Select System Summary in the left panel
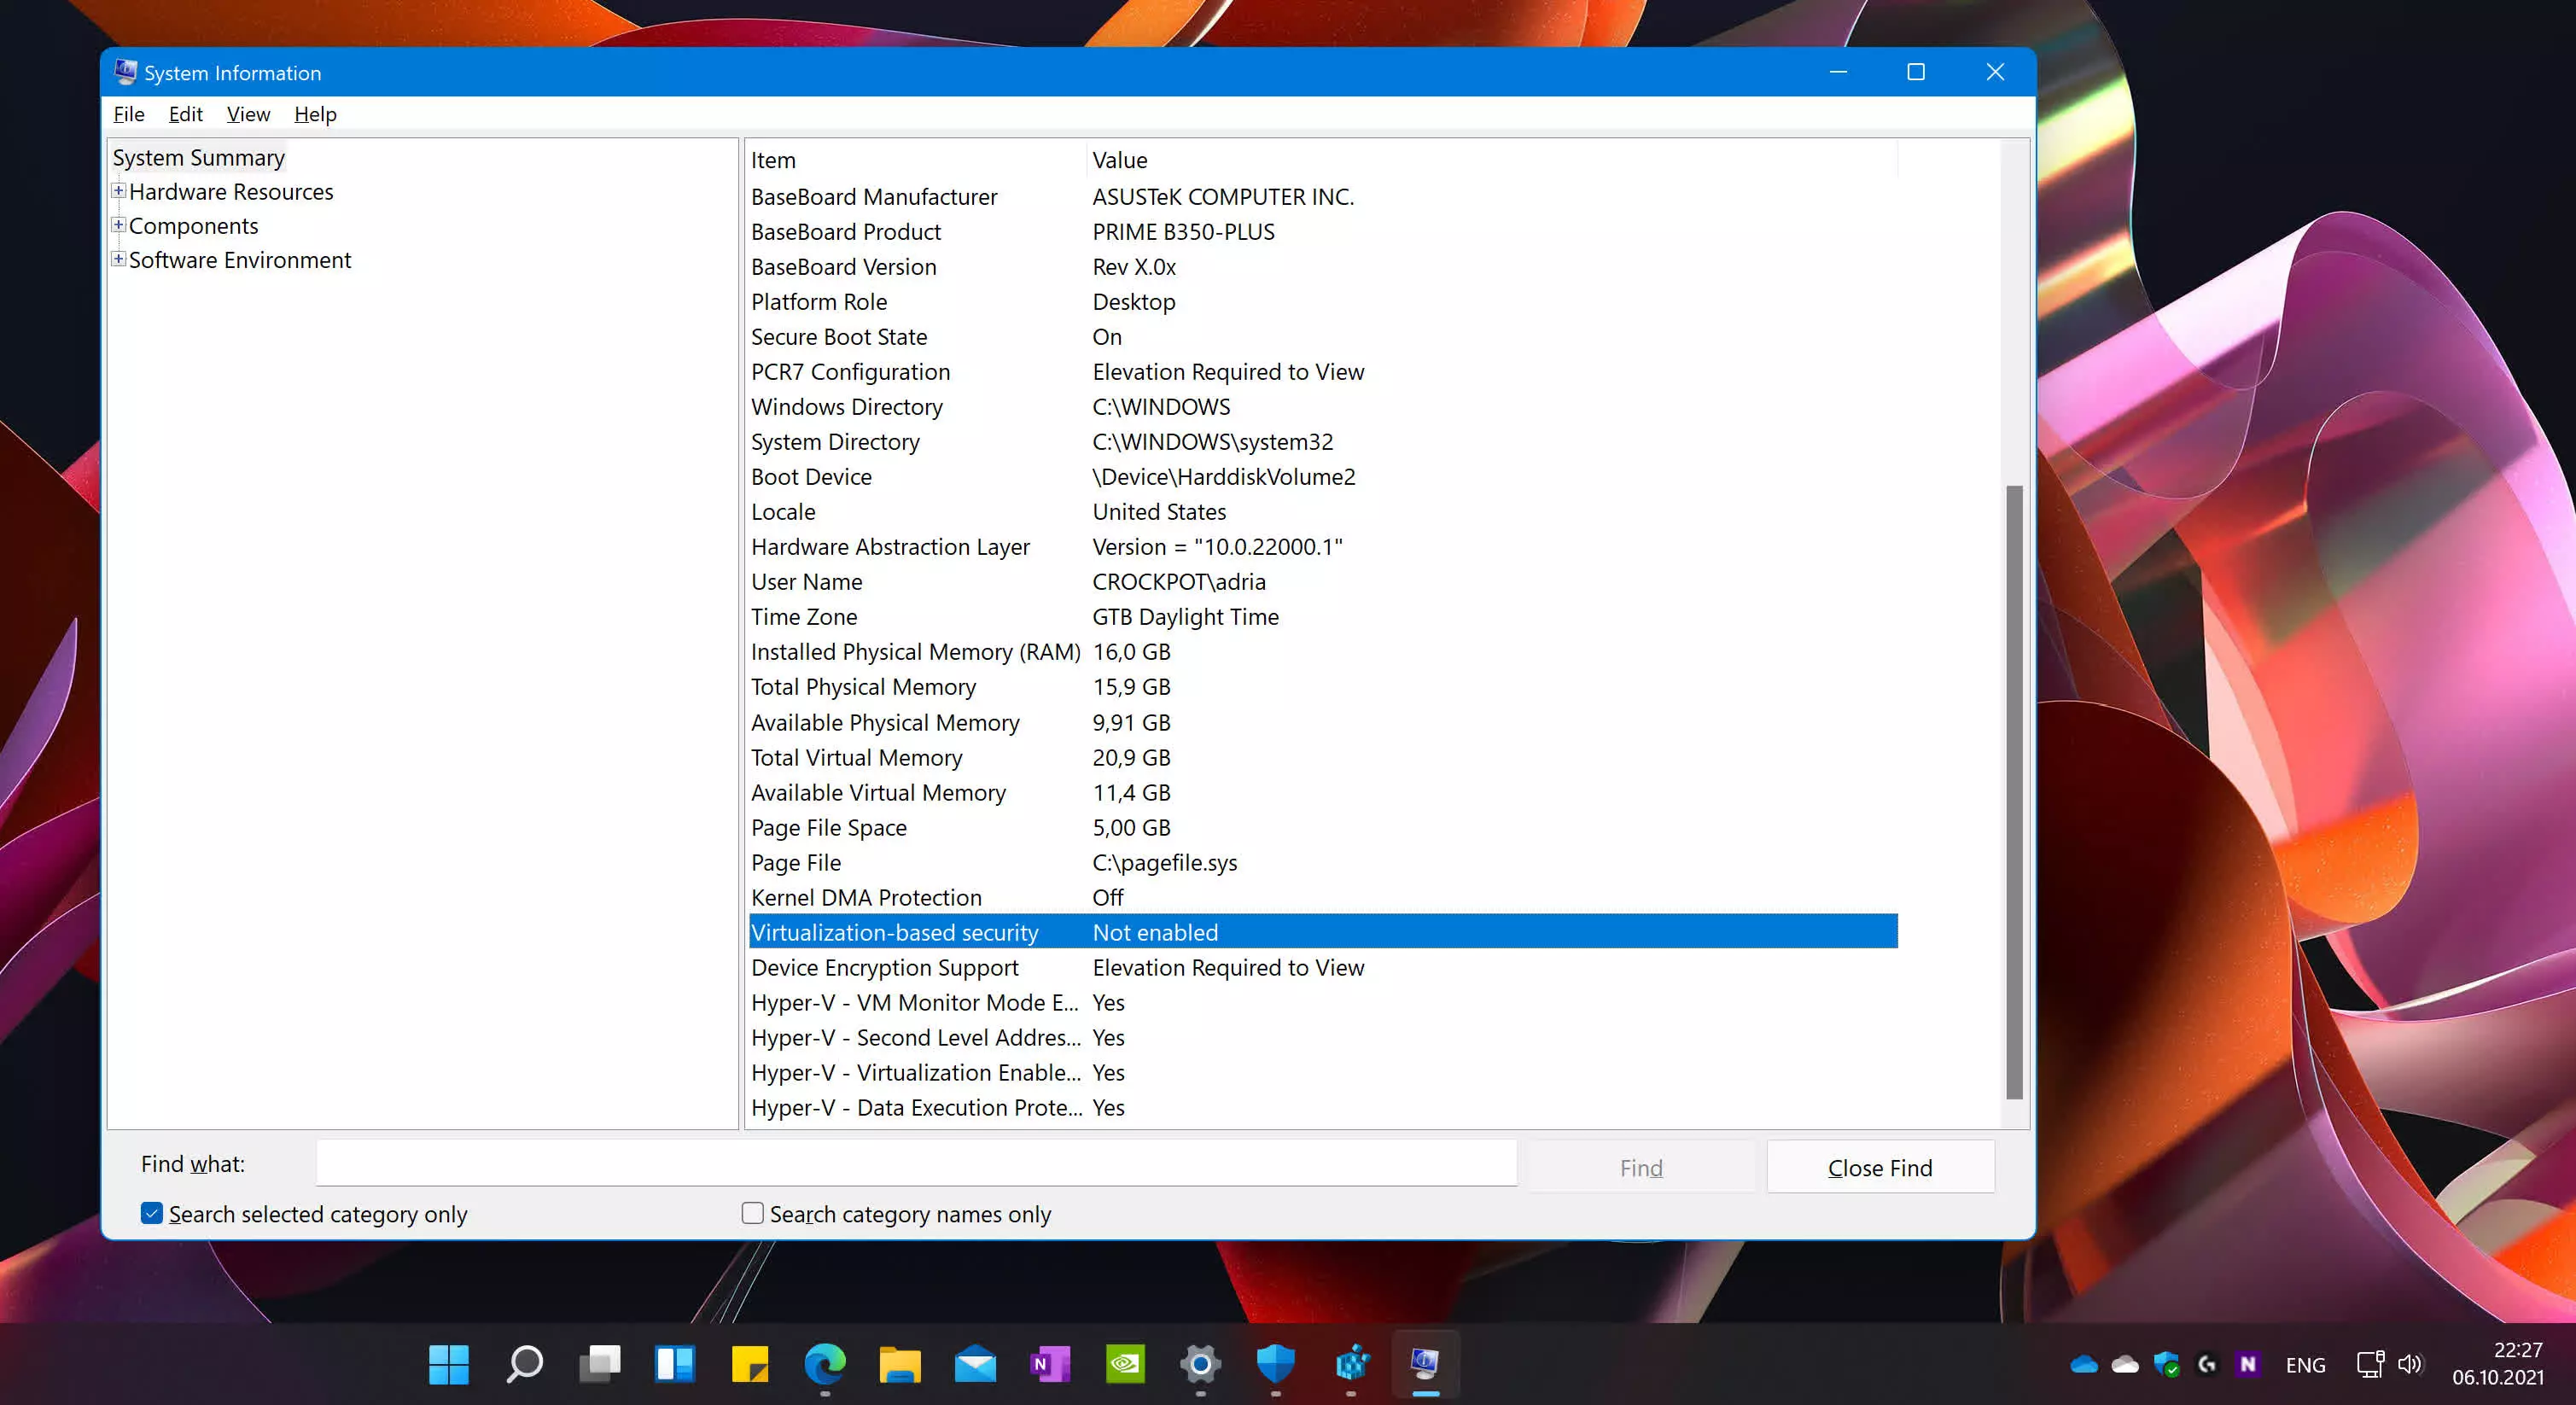2576x1405 pixels. pos(199,157)
